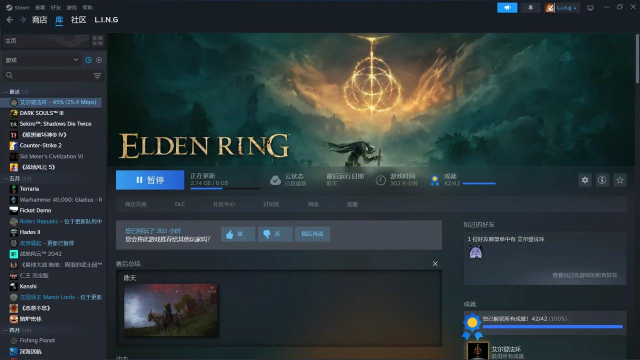Open friend's avatar in friends panel
Screen dimensions: 640x360
(x=475, y=252)
